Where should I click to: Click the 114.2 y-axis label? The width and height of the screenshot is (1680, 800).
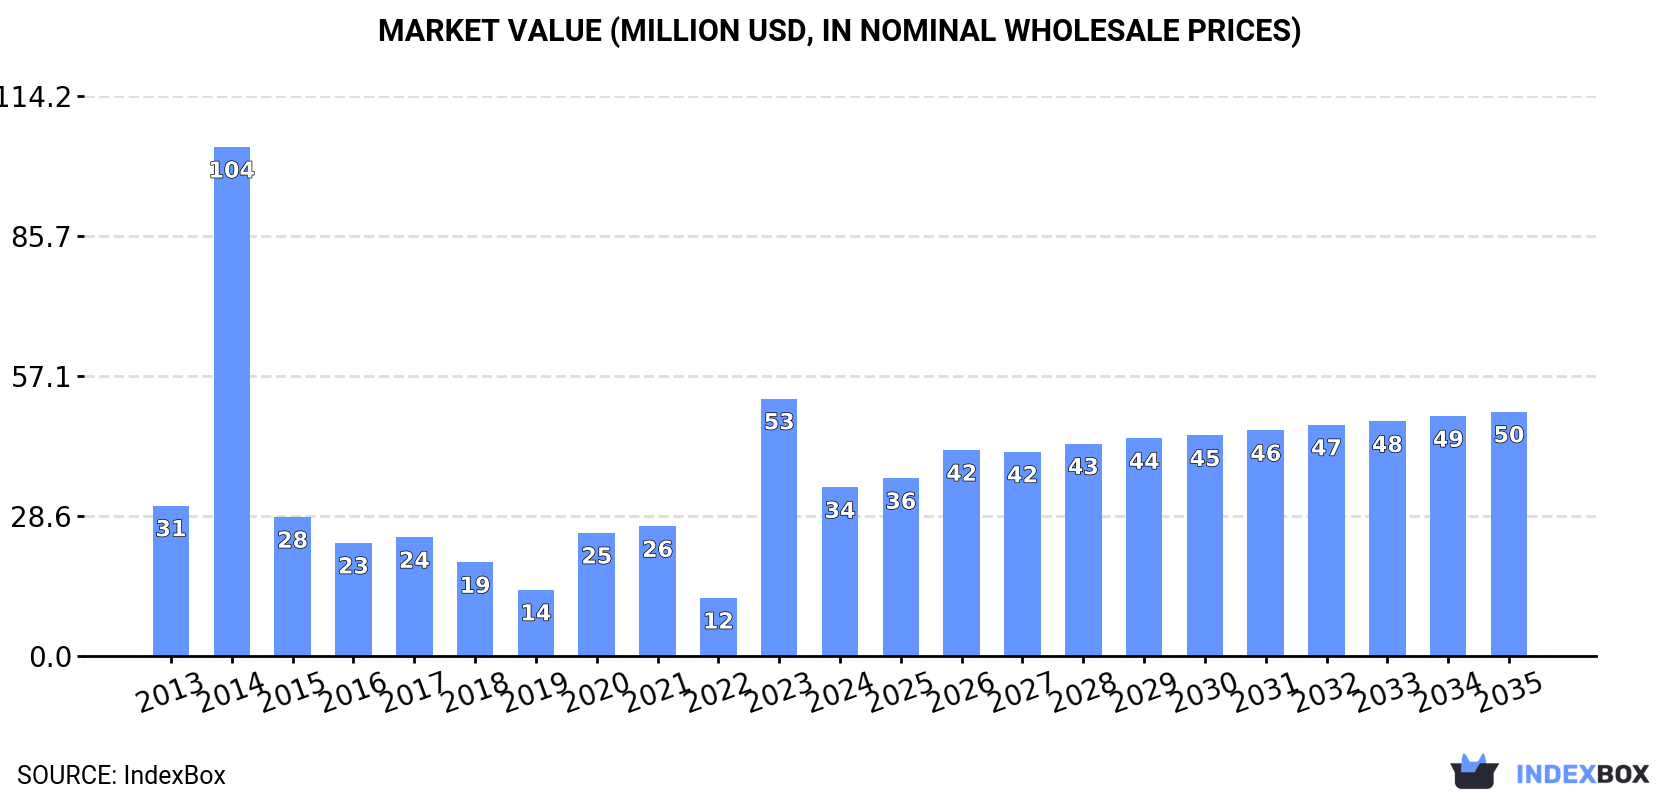35,97
